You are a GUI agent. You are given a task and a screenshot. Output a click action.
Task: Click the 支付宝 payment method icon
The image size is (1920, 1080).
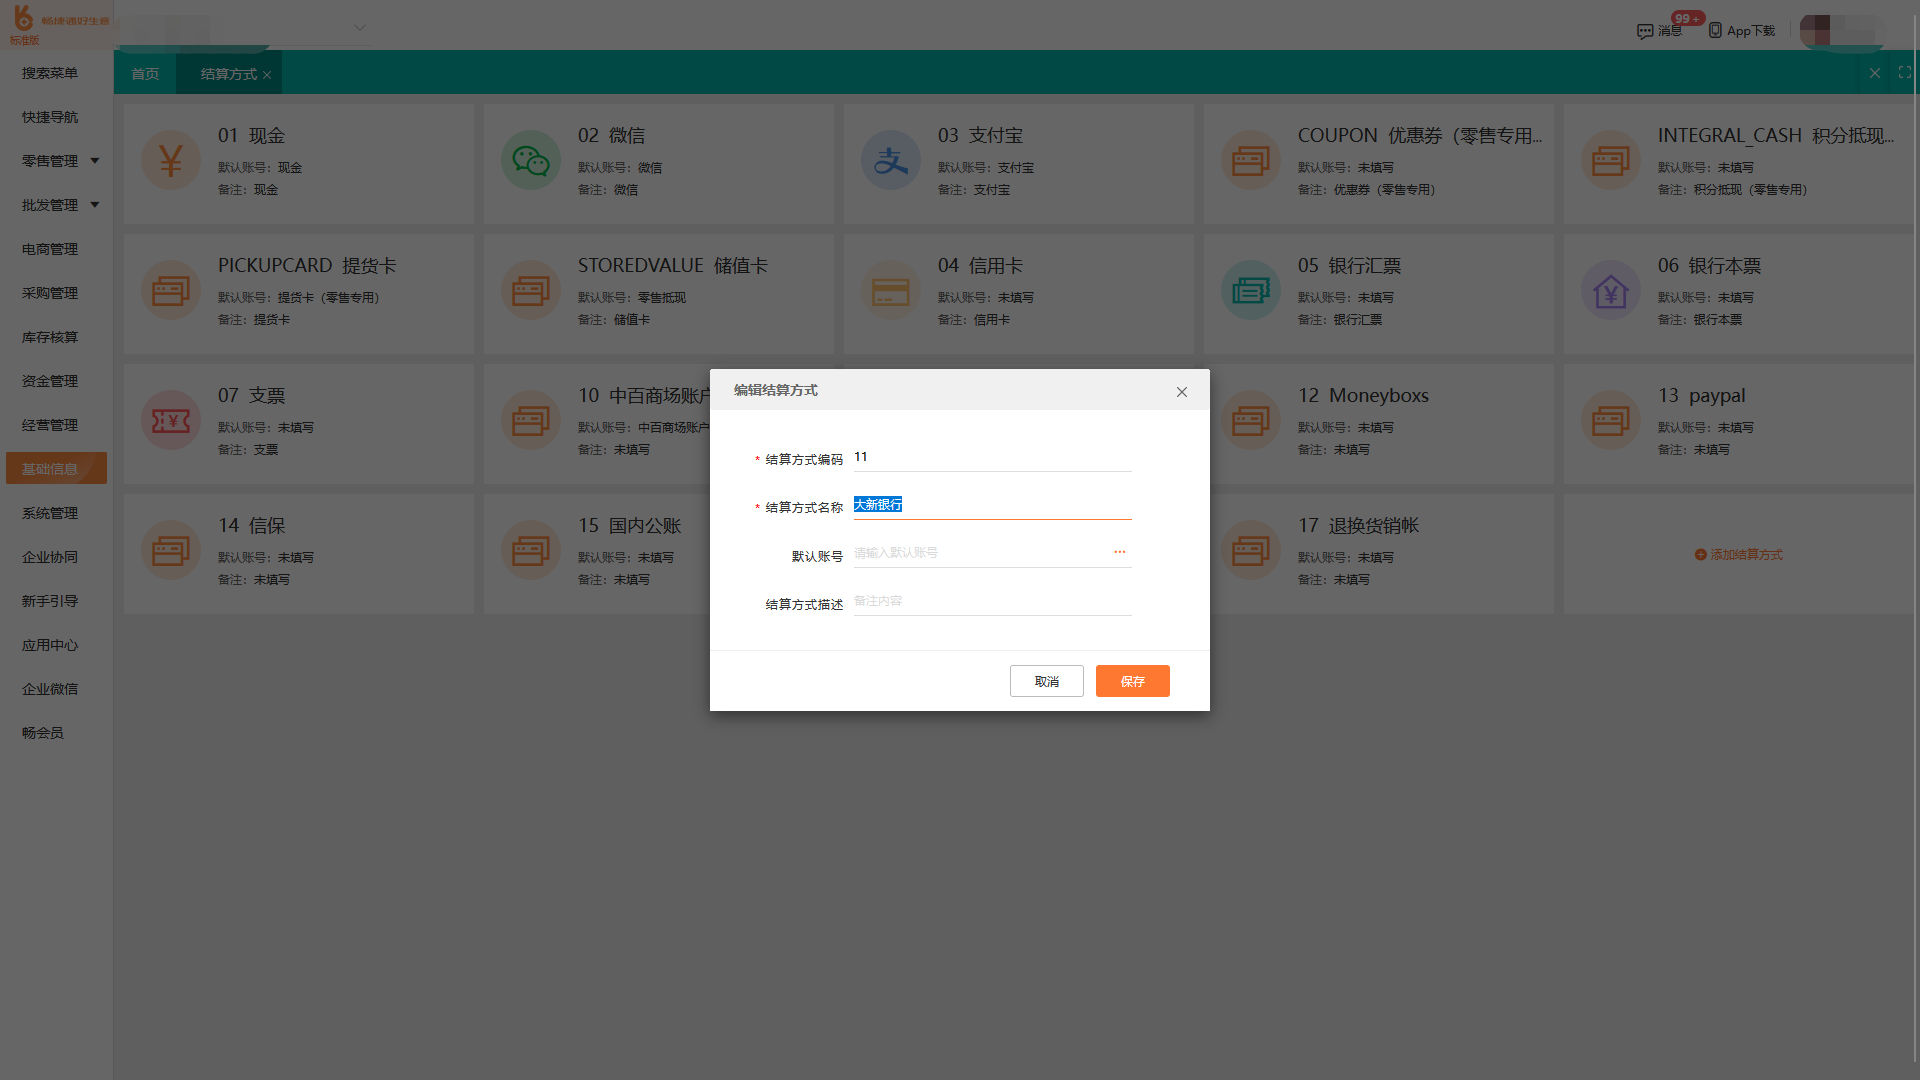(x=889, y=160)
